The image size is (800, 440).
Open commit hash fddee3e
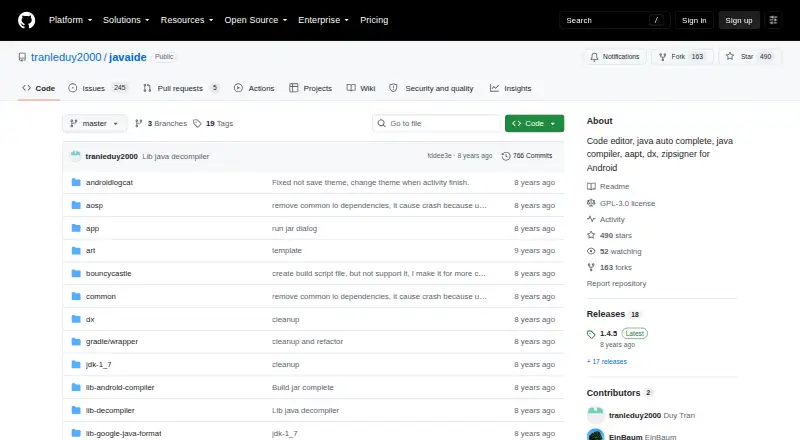[x=439, y=156]
